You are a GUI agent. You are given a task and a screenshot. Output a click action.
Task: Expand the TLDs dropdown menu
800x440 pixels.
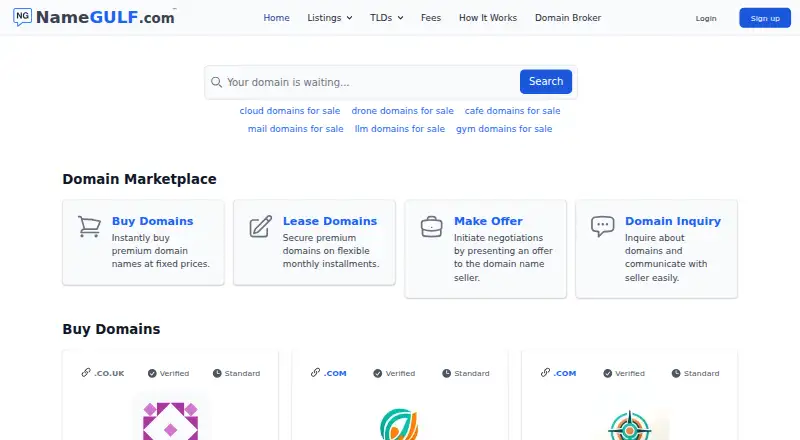point(386,18)
